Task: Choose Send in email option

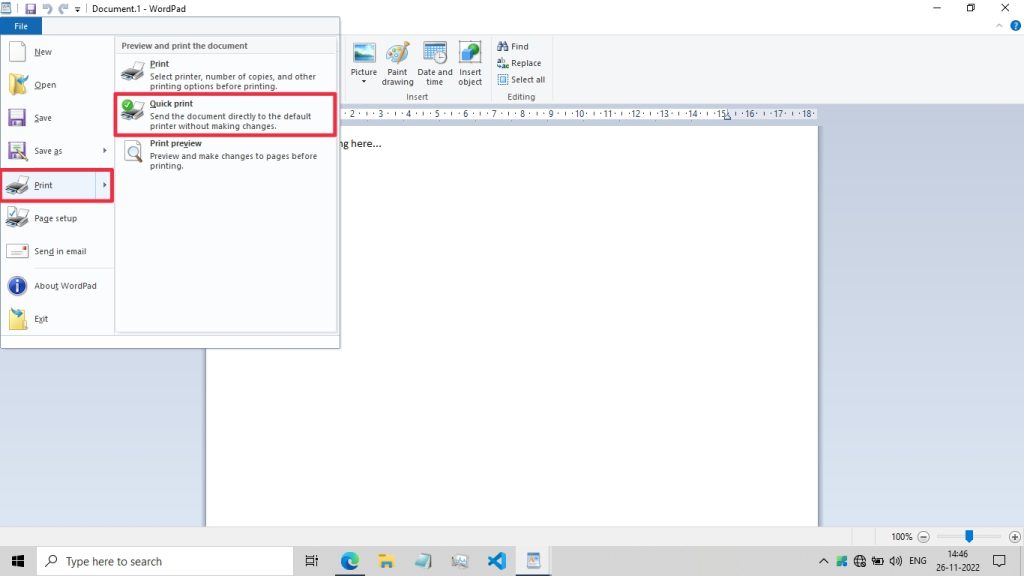Action: 57,251
